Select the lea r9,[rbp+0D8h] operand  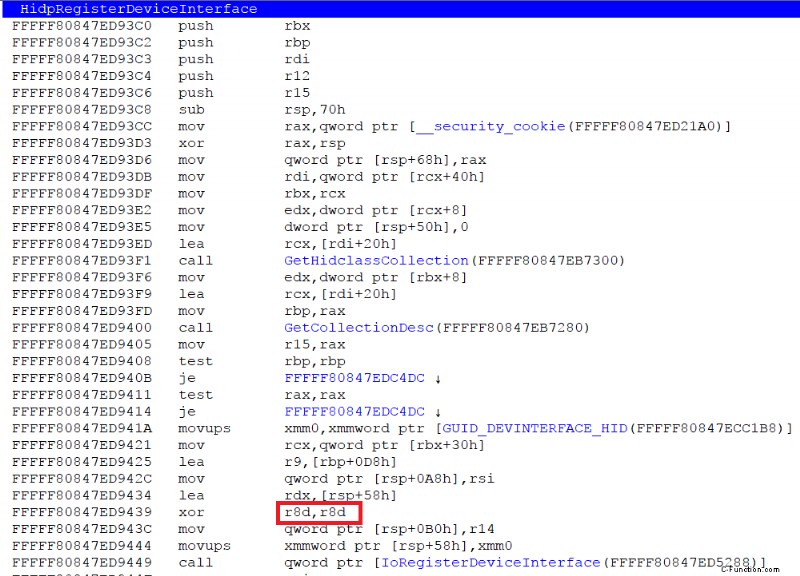pyautogui.click(x=340, y=462)
